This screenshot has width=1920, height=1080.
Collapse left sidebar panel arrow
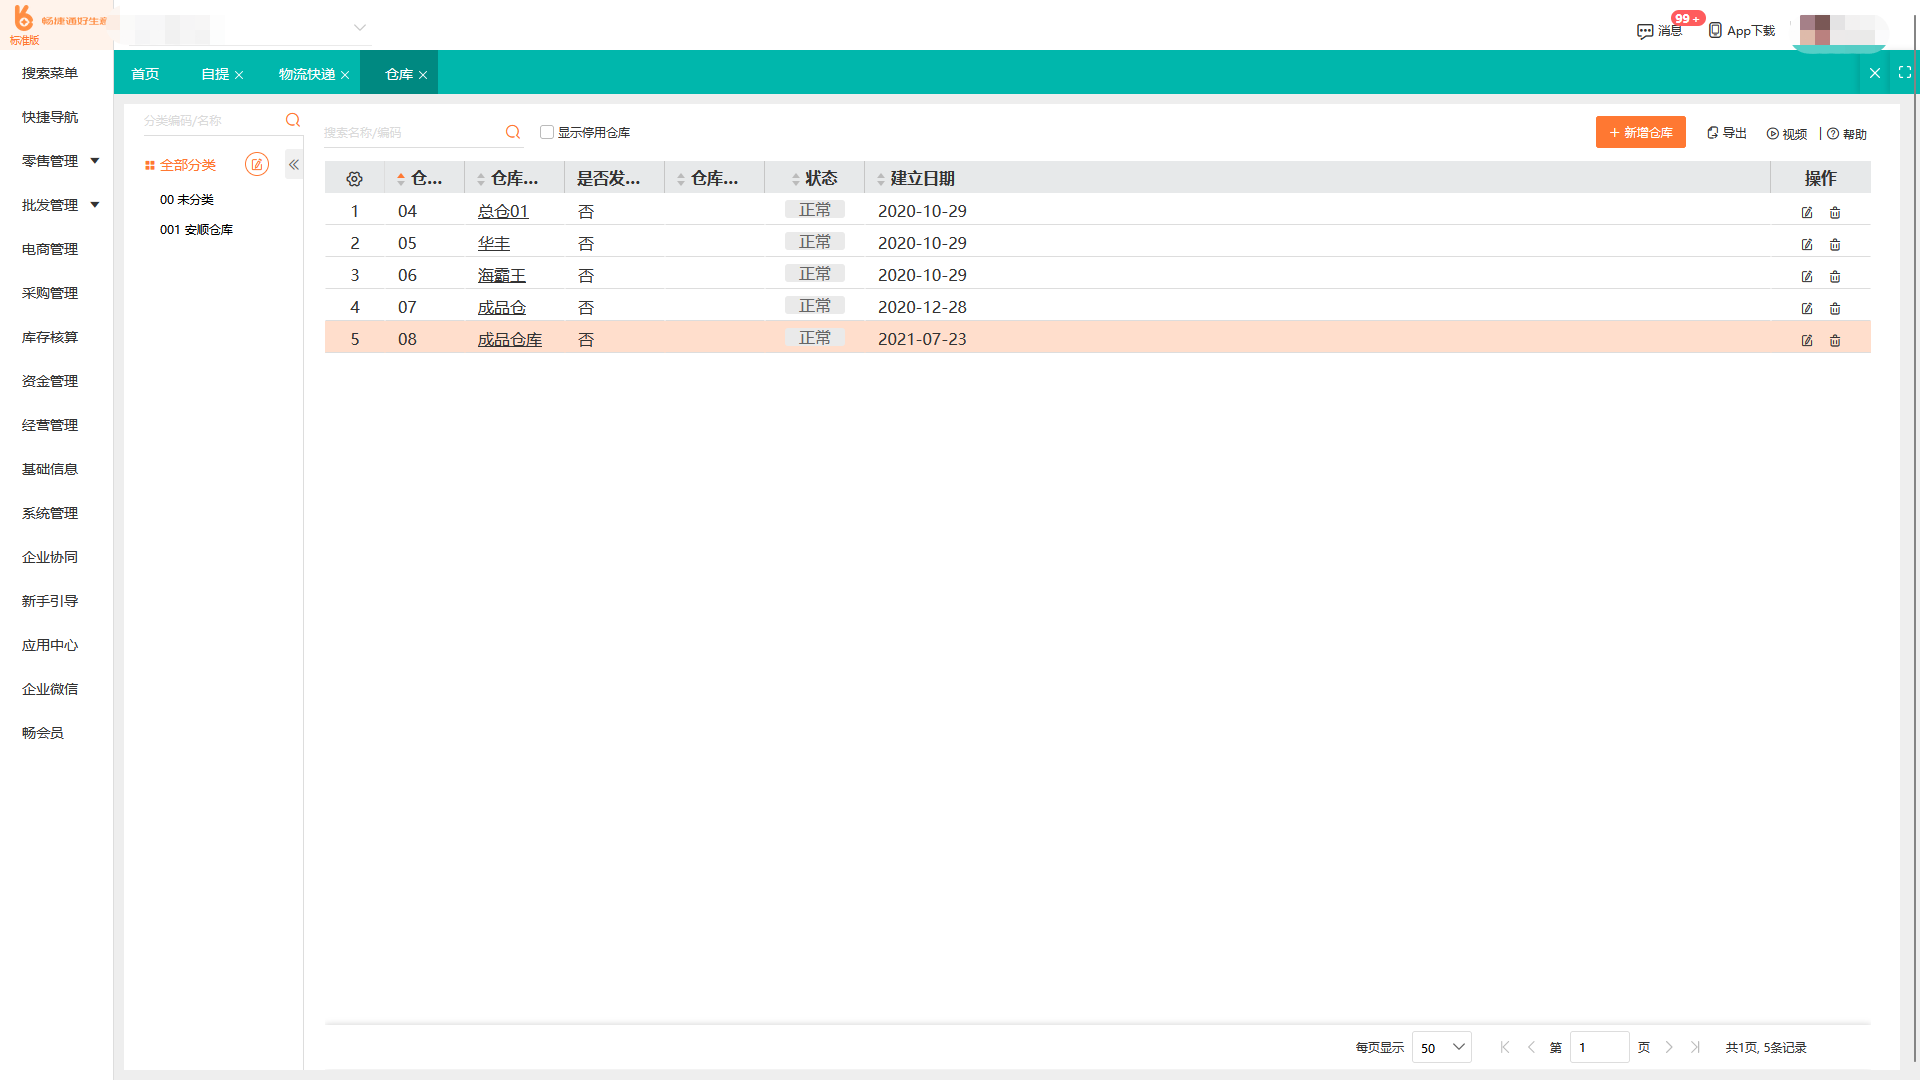294,165
